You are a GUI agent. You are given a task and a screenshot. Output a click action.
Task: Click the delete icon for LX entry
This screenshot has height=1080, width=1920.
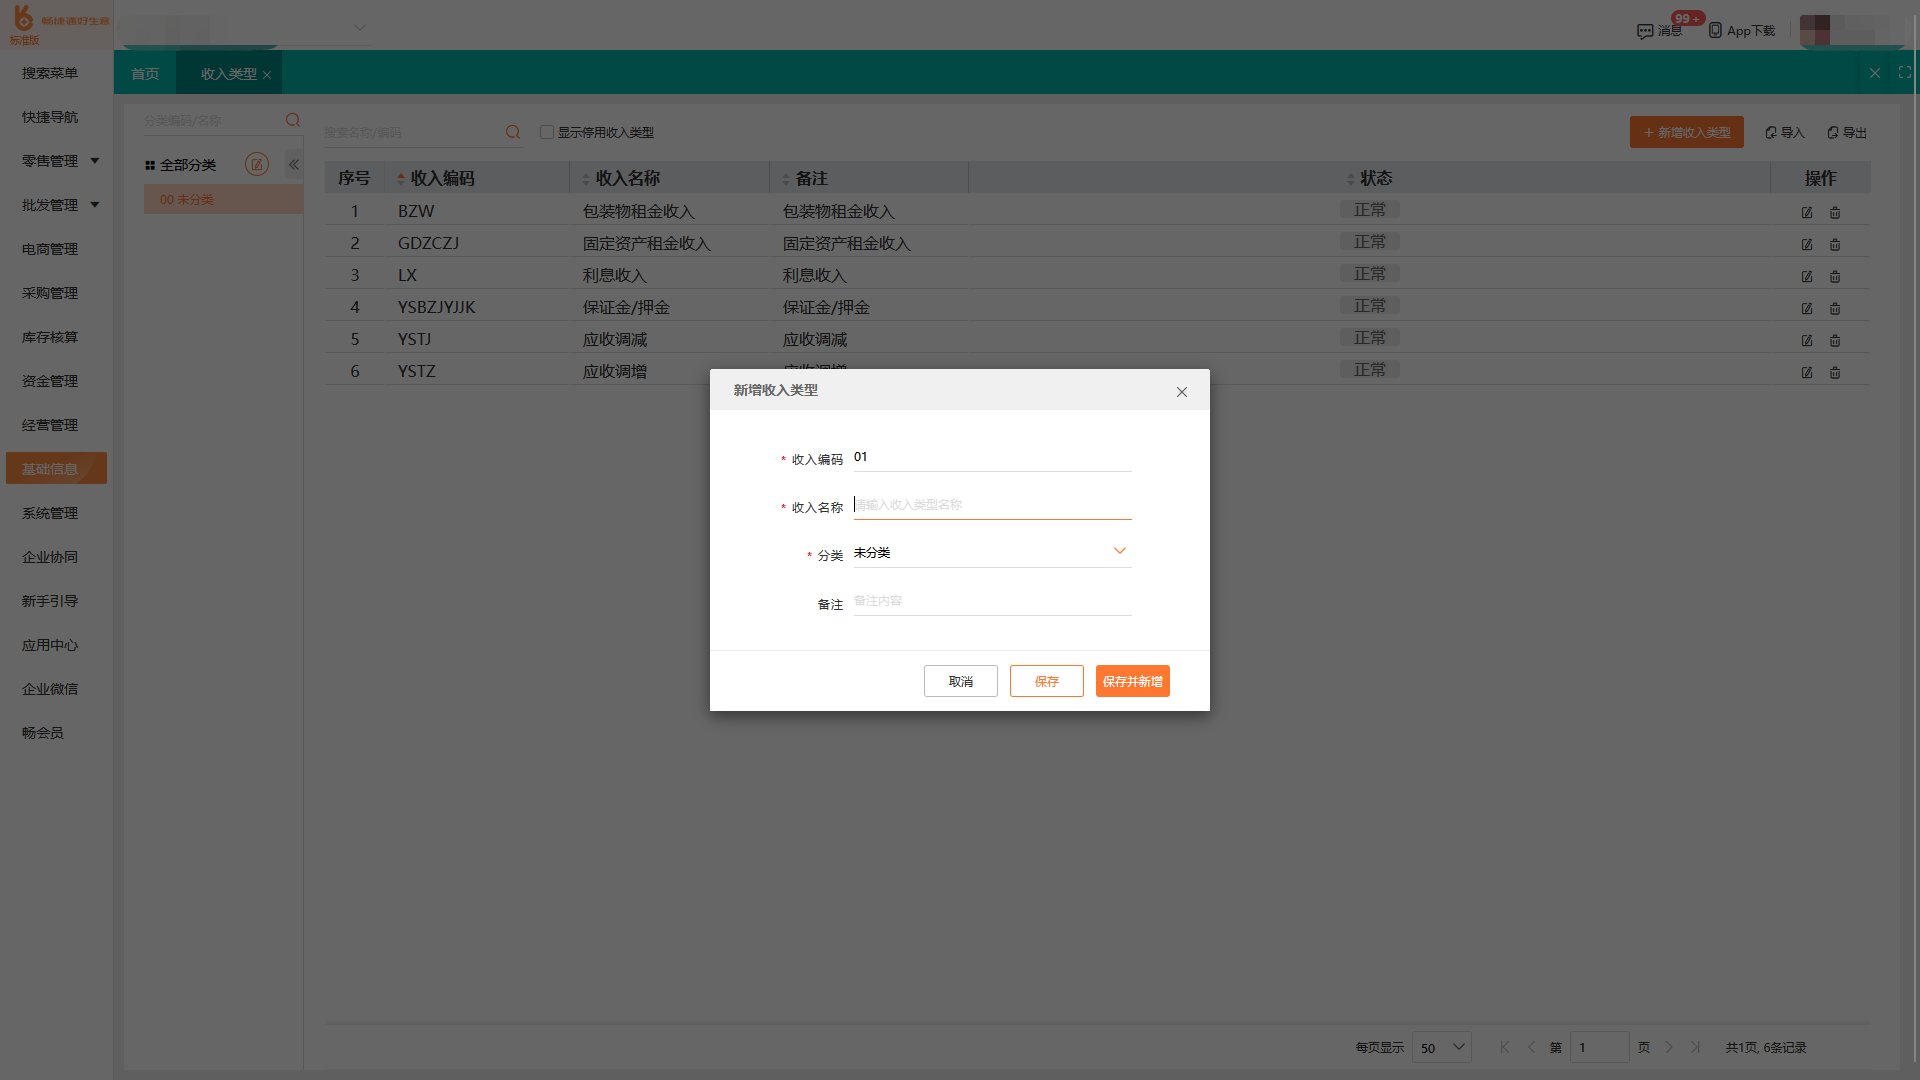point(1834,274)
